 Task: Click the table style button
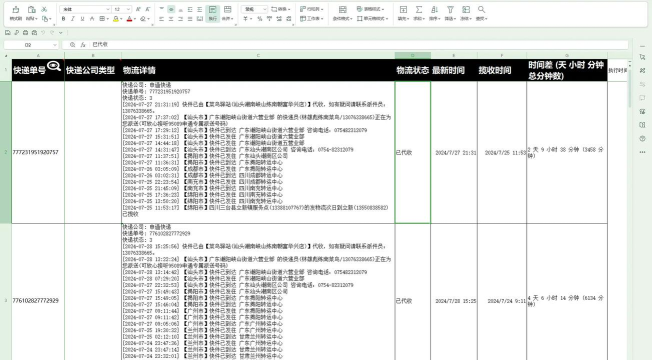370,9
